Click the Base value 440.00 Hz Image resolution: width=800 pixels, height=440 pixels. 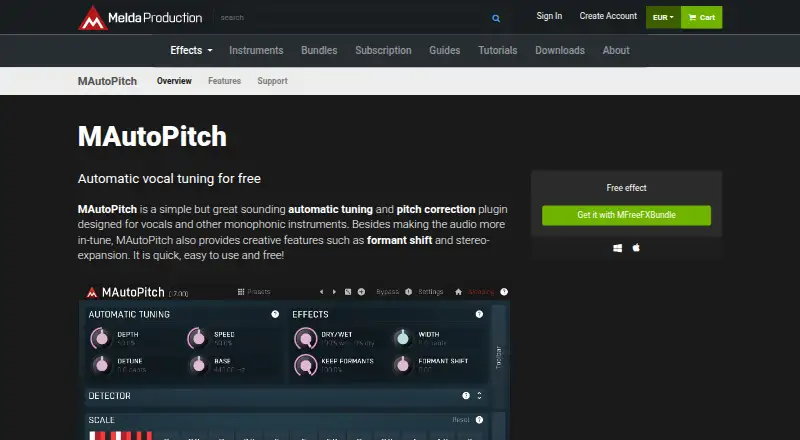click(230, 370)
